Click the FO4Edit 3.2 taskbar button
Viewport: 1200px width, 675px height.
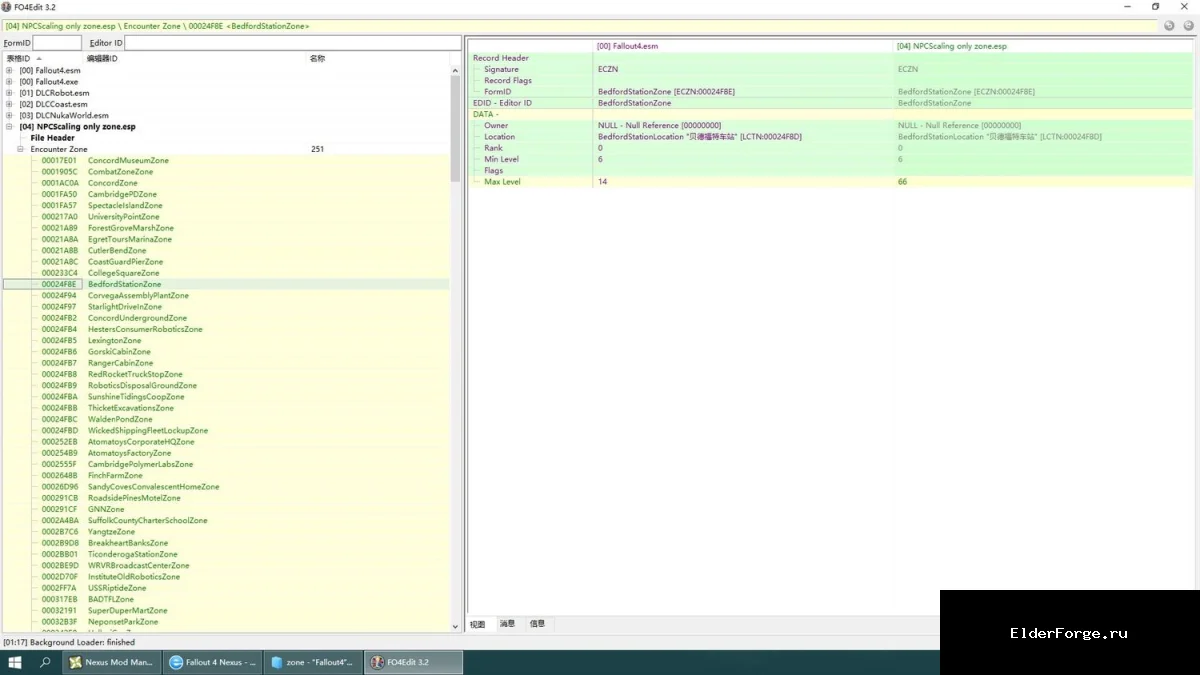tap(413, 662)
